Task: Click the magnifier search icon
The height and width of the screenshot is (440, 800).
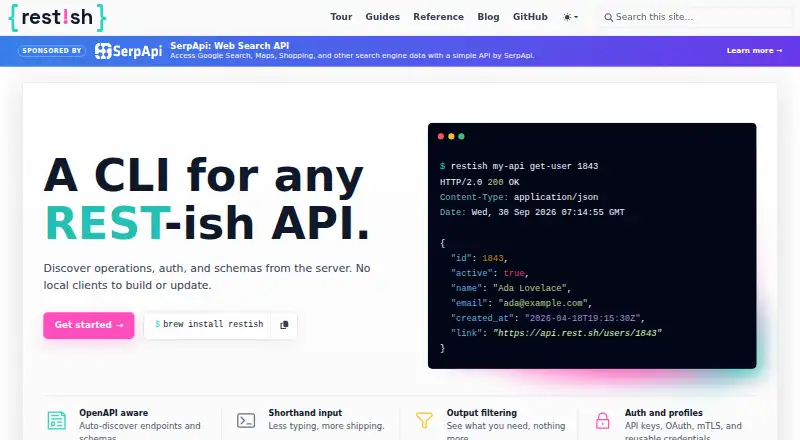Action: 608,17
